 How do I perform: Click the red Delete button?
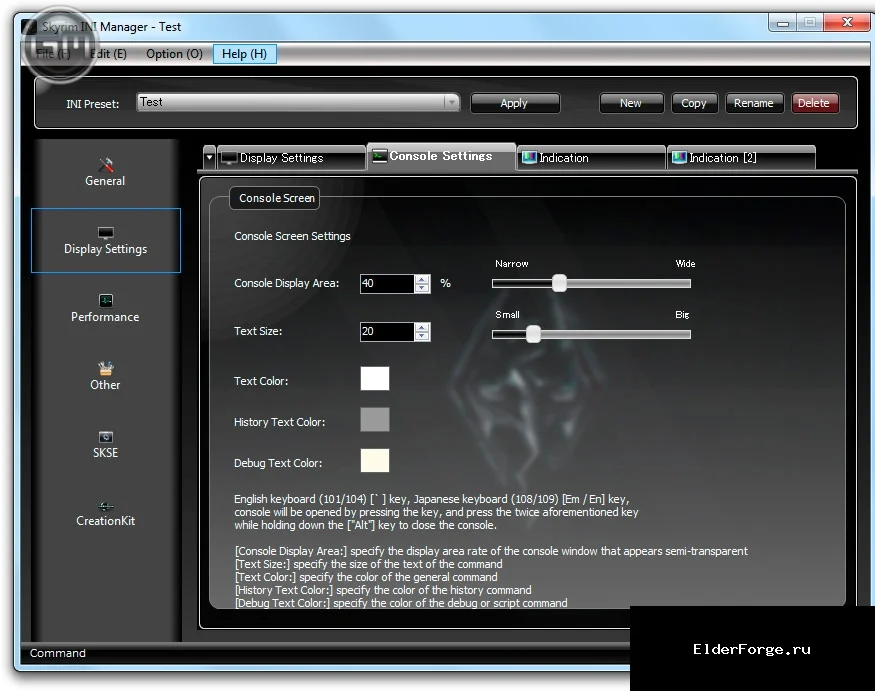click(814, 103)
